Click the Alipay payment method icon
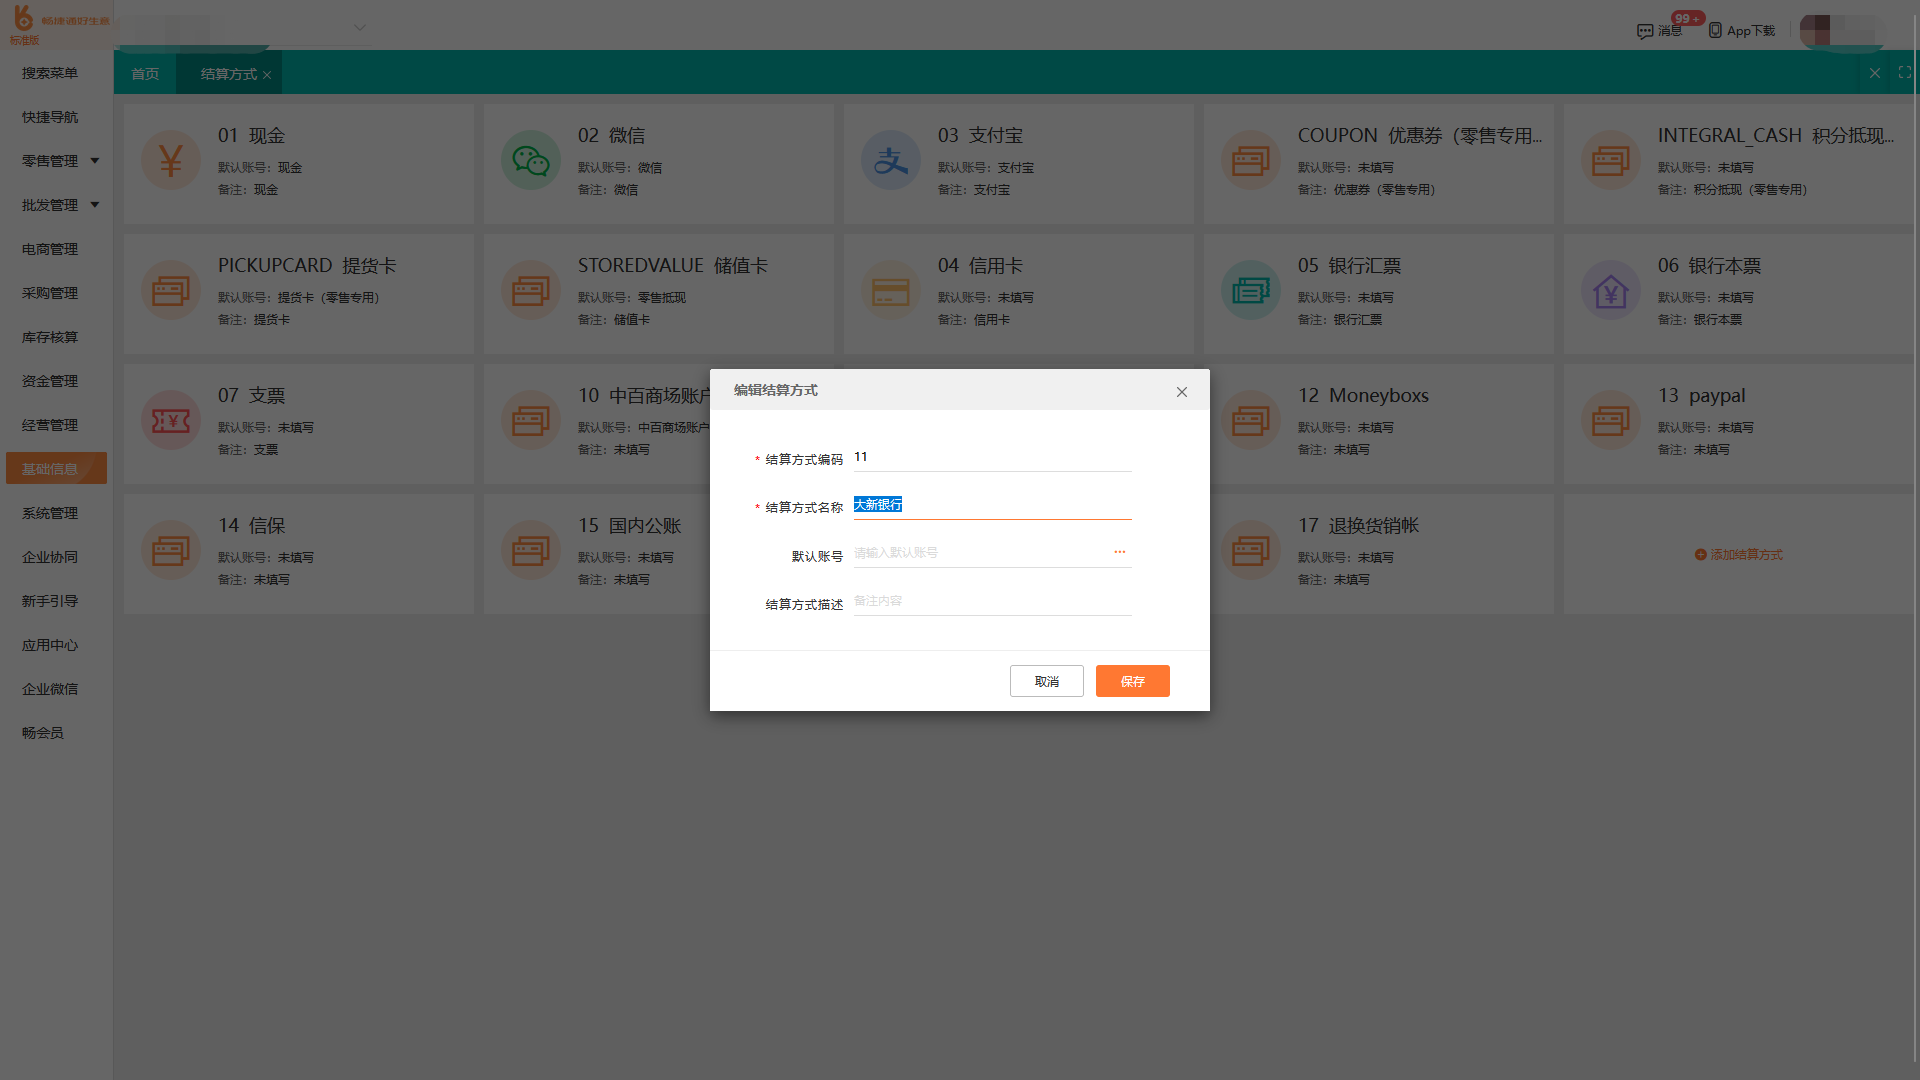This screenshot has width=1920, height=1080. click(890, 160)
